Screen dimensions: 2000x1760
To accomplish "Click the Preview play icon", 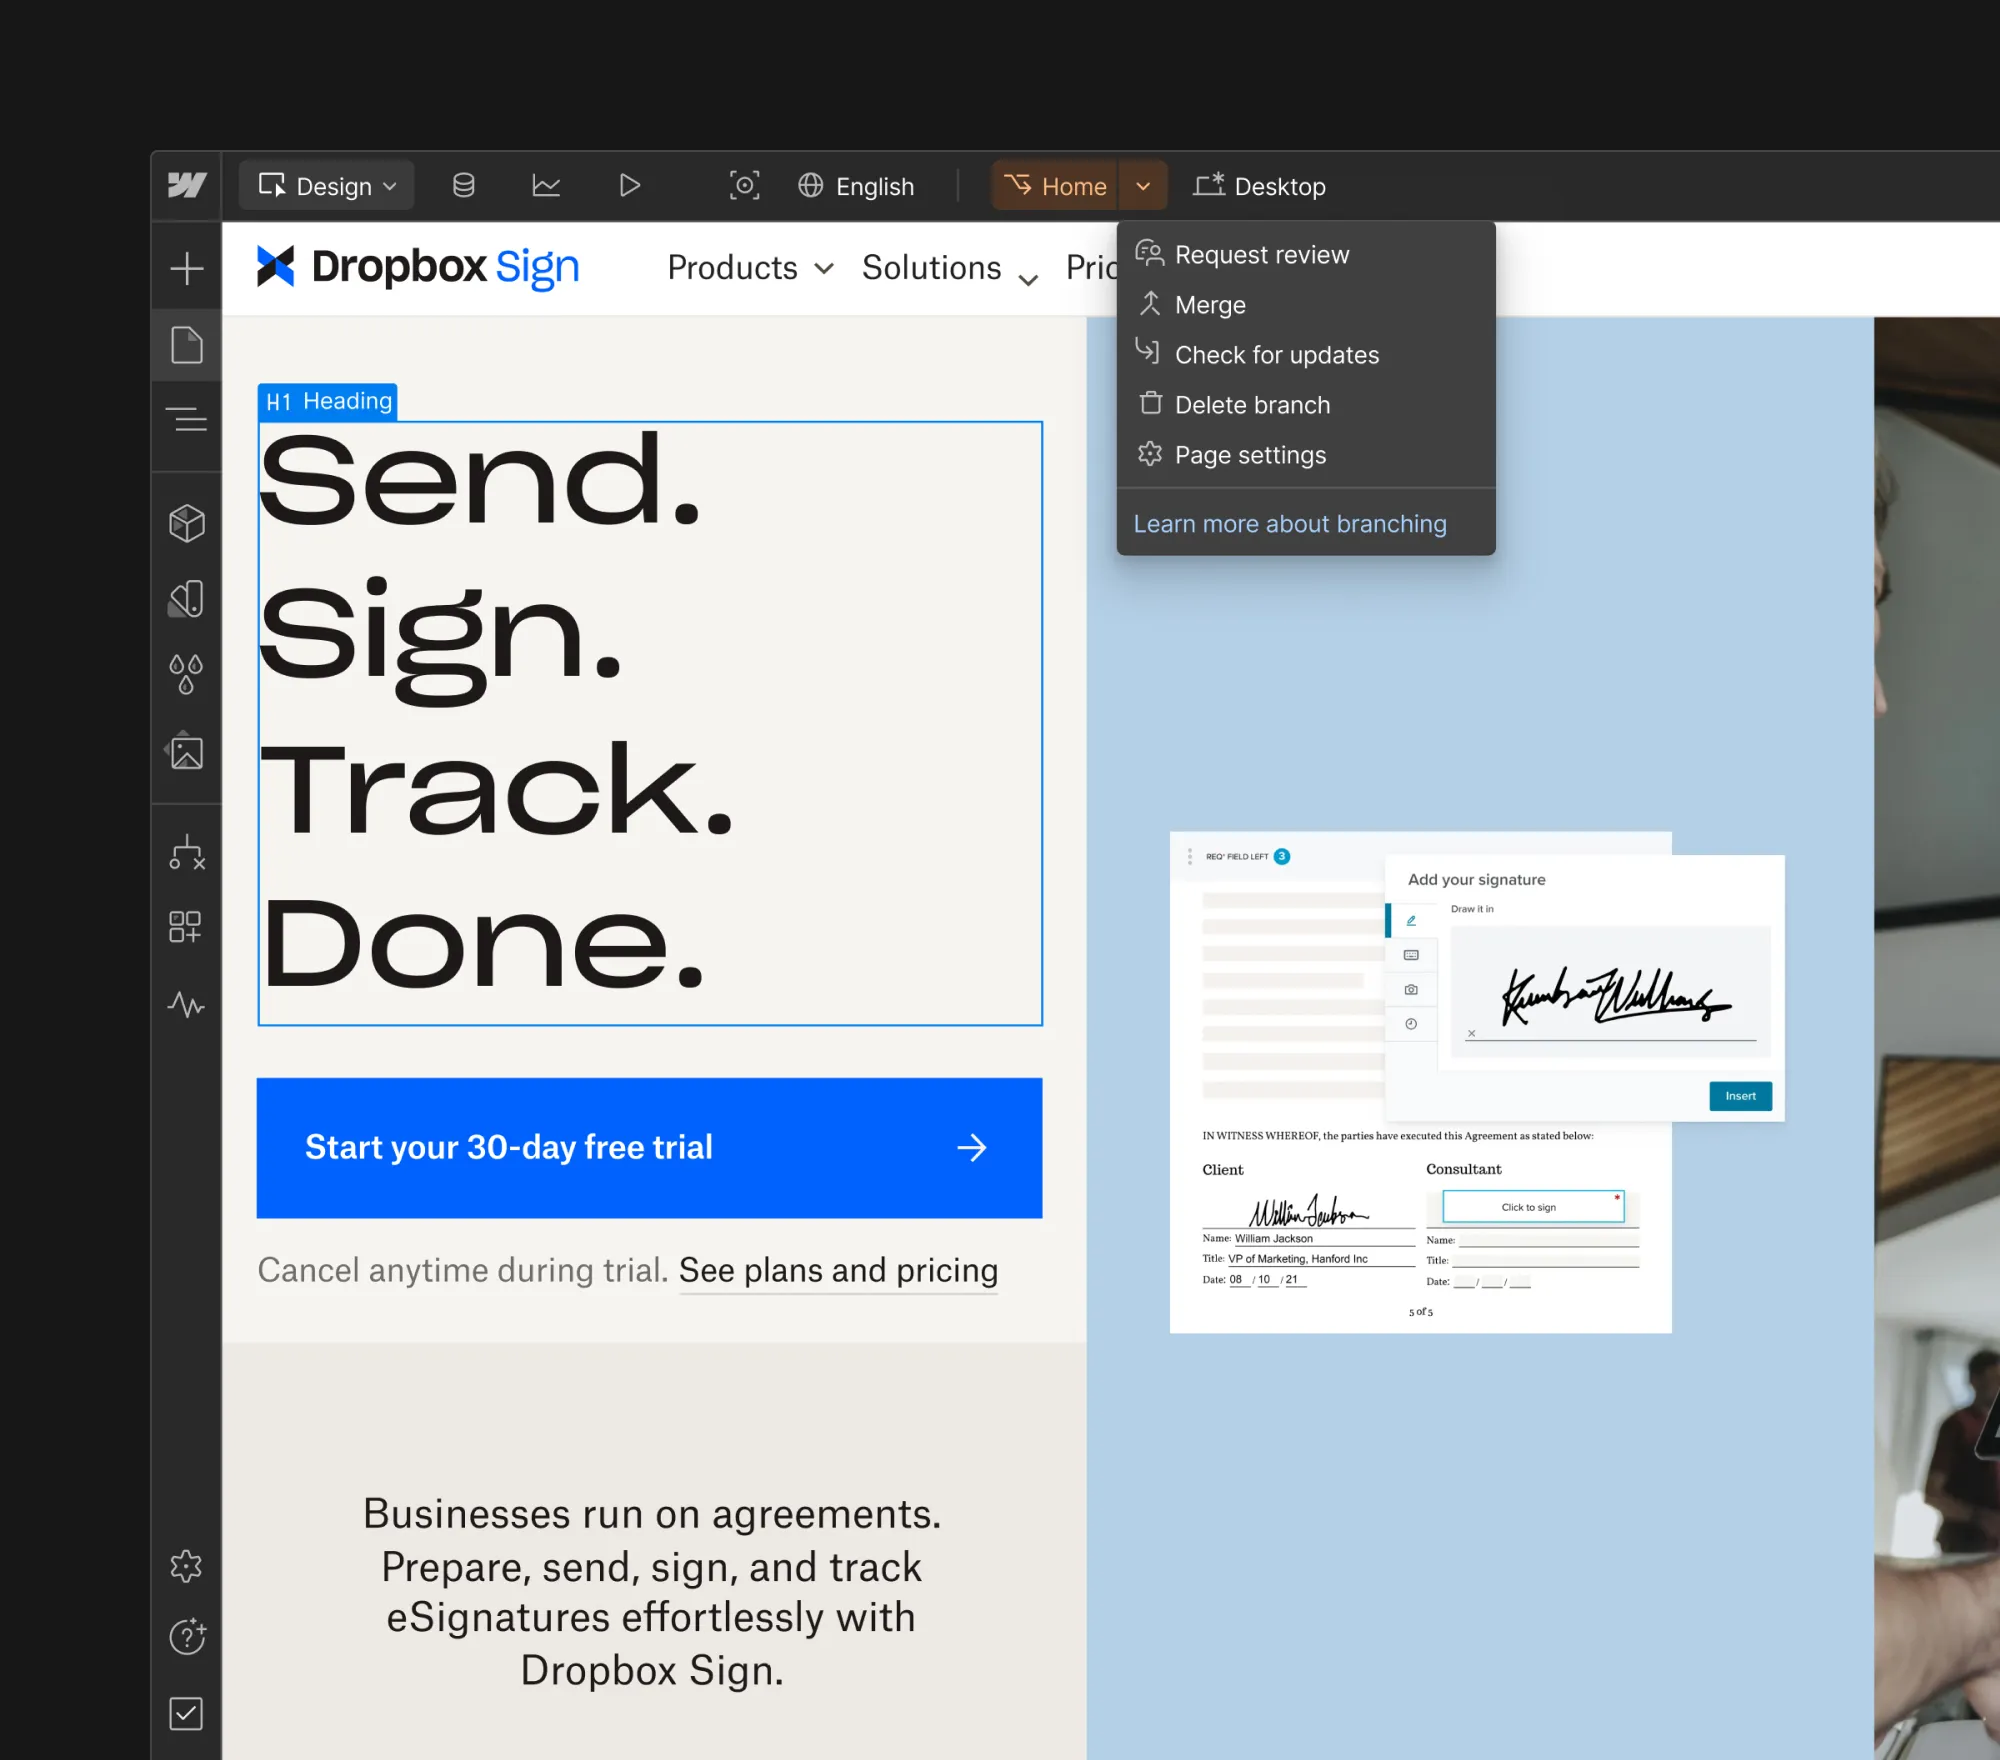I will point(629,186).
